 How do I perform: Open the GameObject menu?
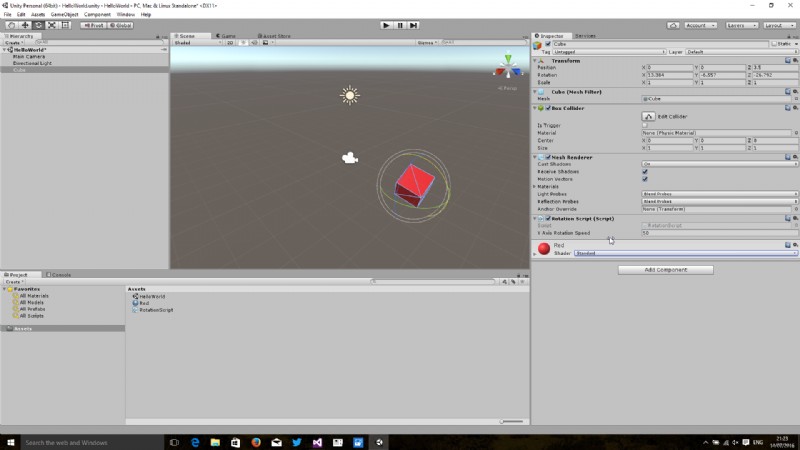64,15
